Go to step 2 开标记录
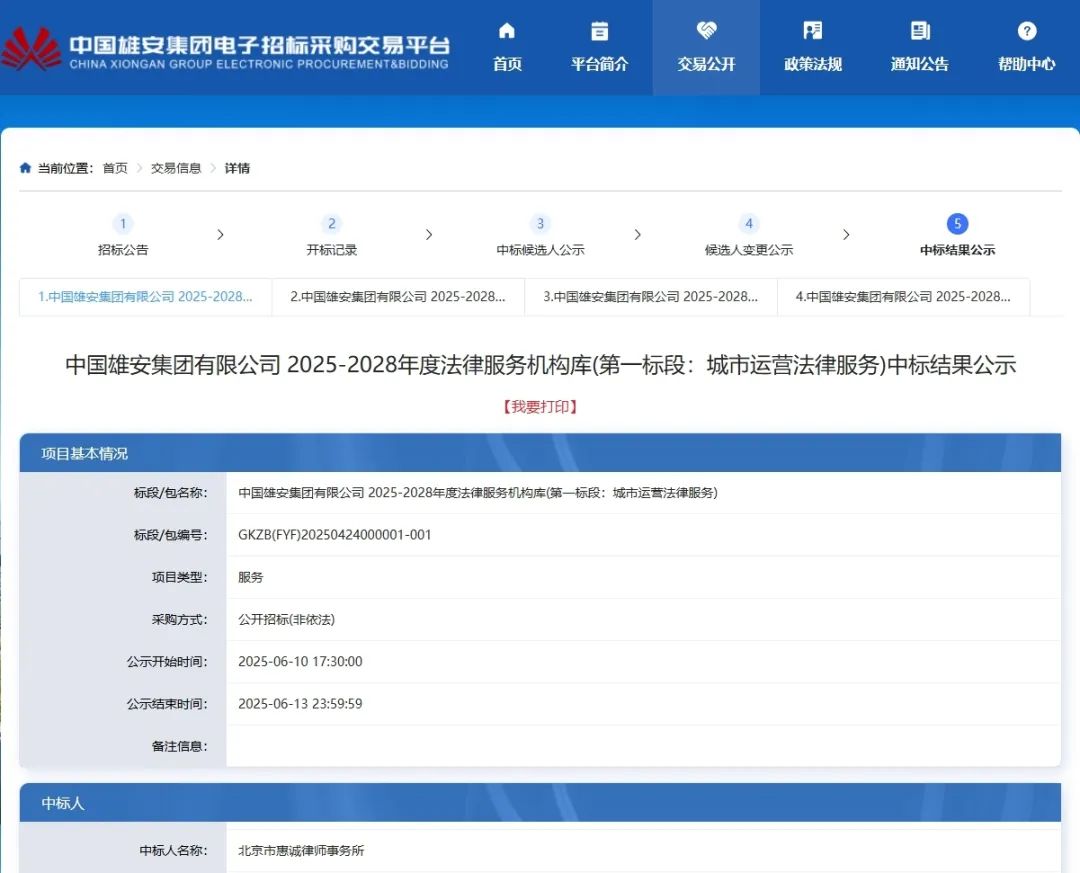This screenshot has width=1080, height=873. coord(332,225)
